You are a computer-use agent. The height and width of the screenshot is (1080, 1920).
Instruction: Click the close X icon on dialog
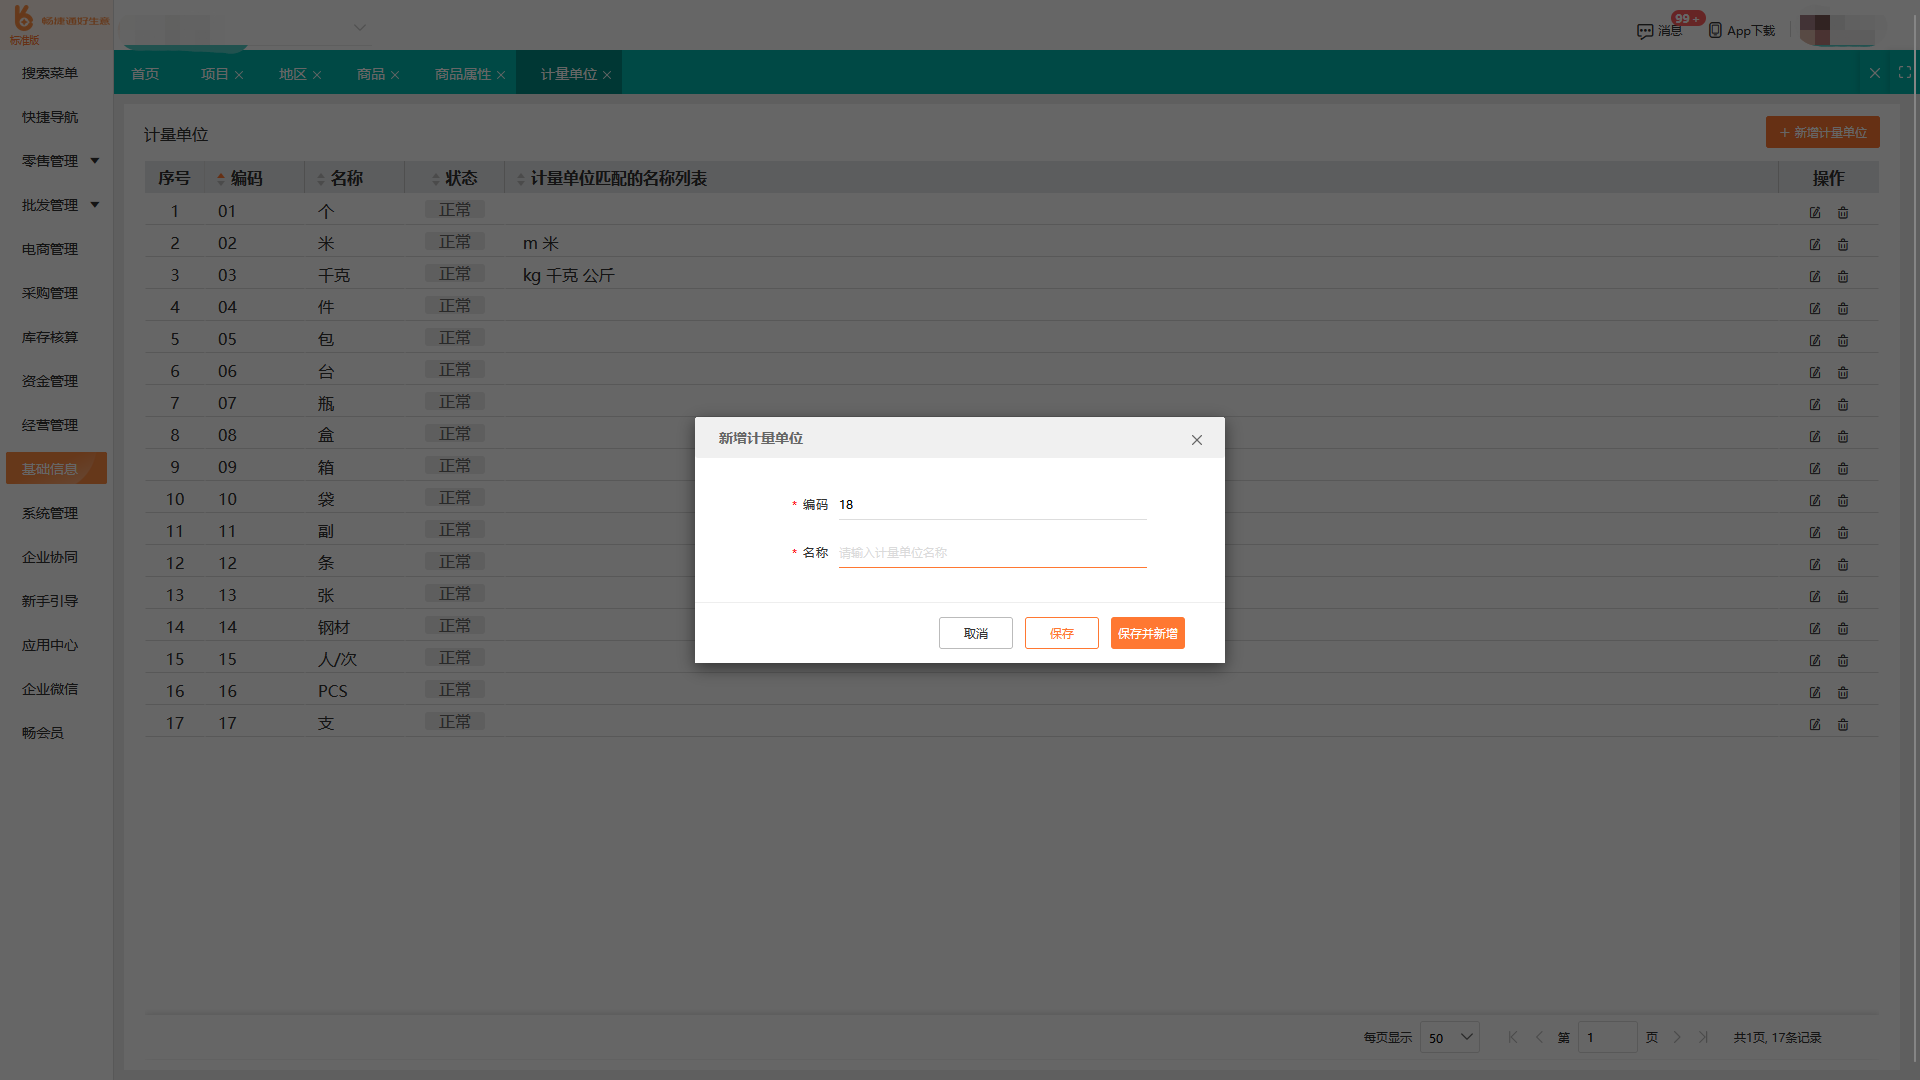point(1197,440)
